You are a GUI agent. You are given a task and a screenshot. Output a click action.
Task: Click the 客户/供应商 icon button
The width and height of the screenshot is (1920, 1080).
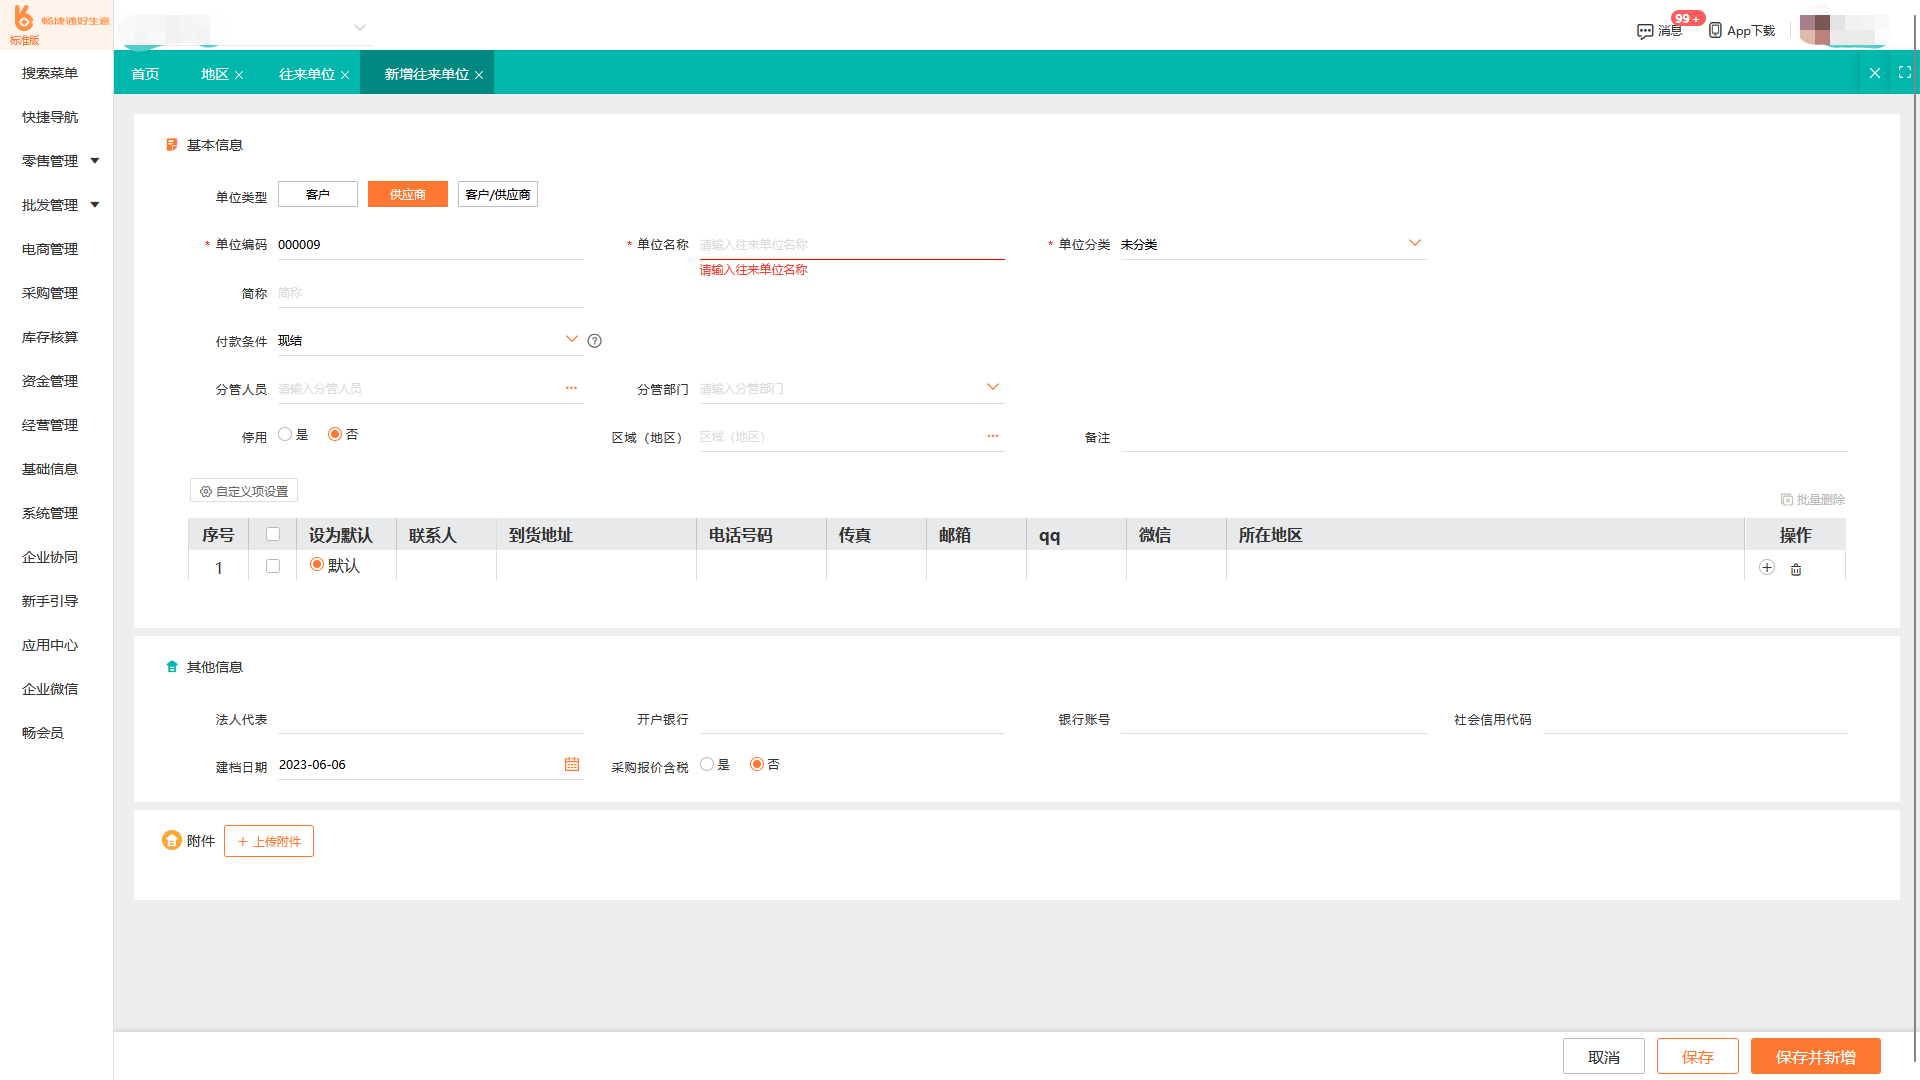pos(498,195)
